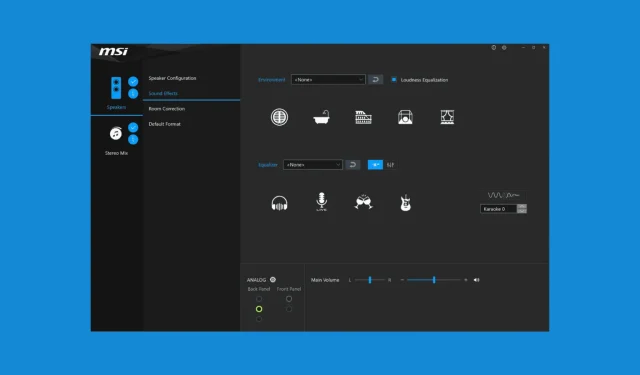Minimize the MSI audio window
This screenshot has width=640, height=375.
(x=523, y=48)
